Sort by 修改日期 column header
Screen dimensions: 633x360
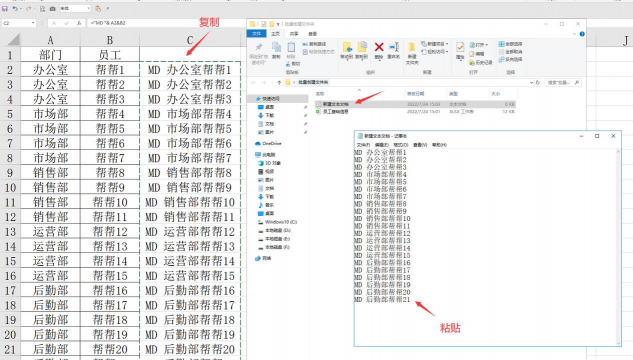pyautogui.click(x=415, y=94)
